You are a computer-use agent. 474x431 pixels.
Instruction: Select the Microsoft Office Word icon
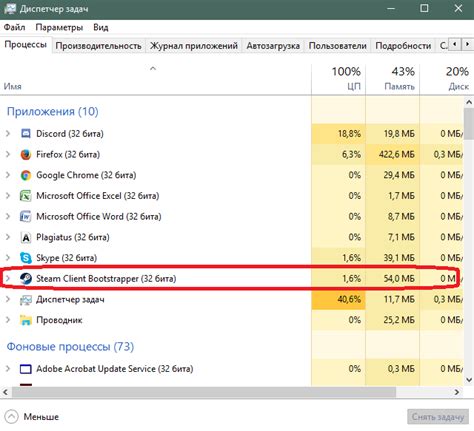pos(26,217)
